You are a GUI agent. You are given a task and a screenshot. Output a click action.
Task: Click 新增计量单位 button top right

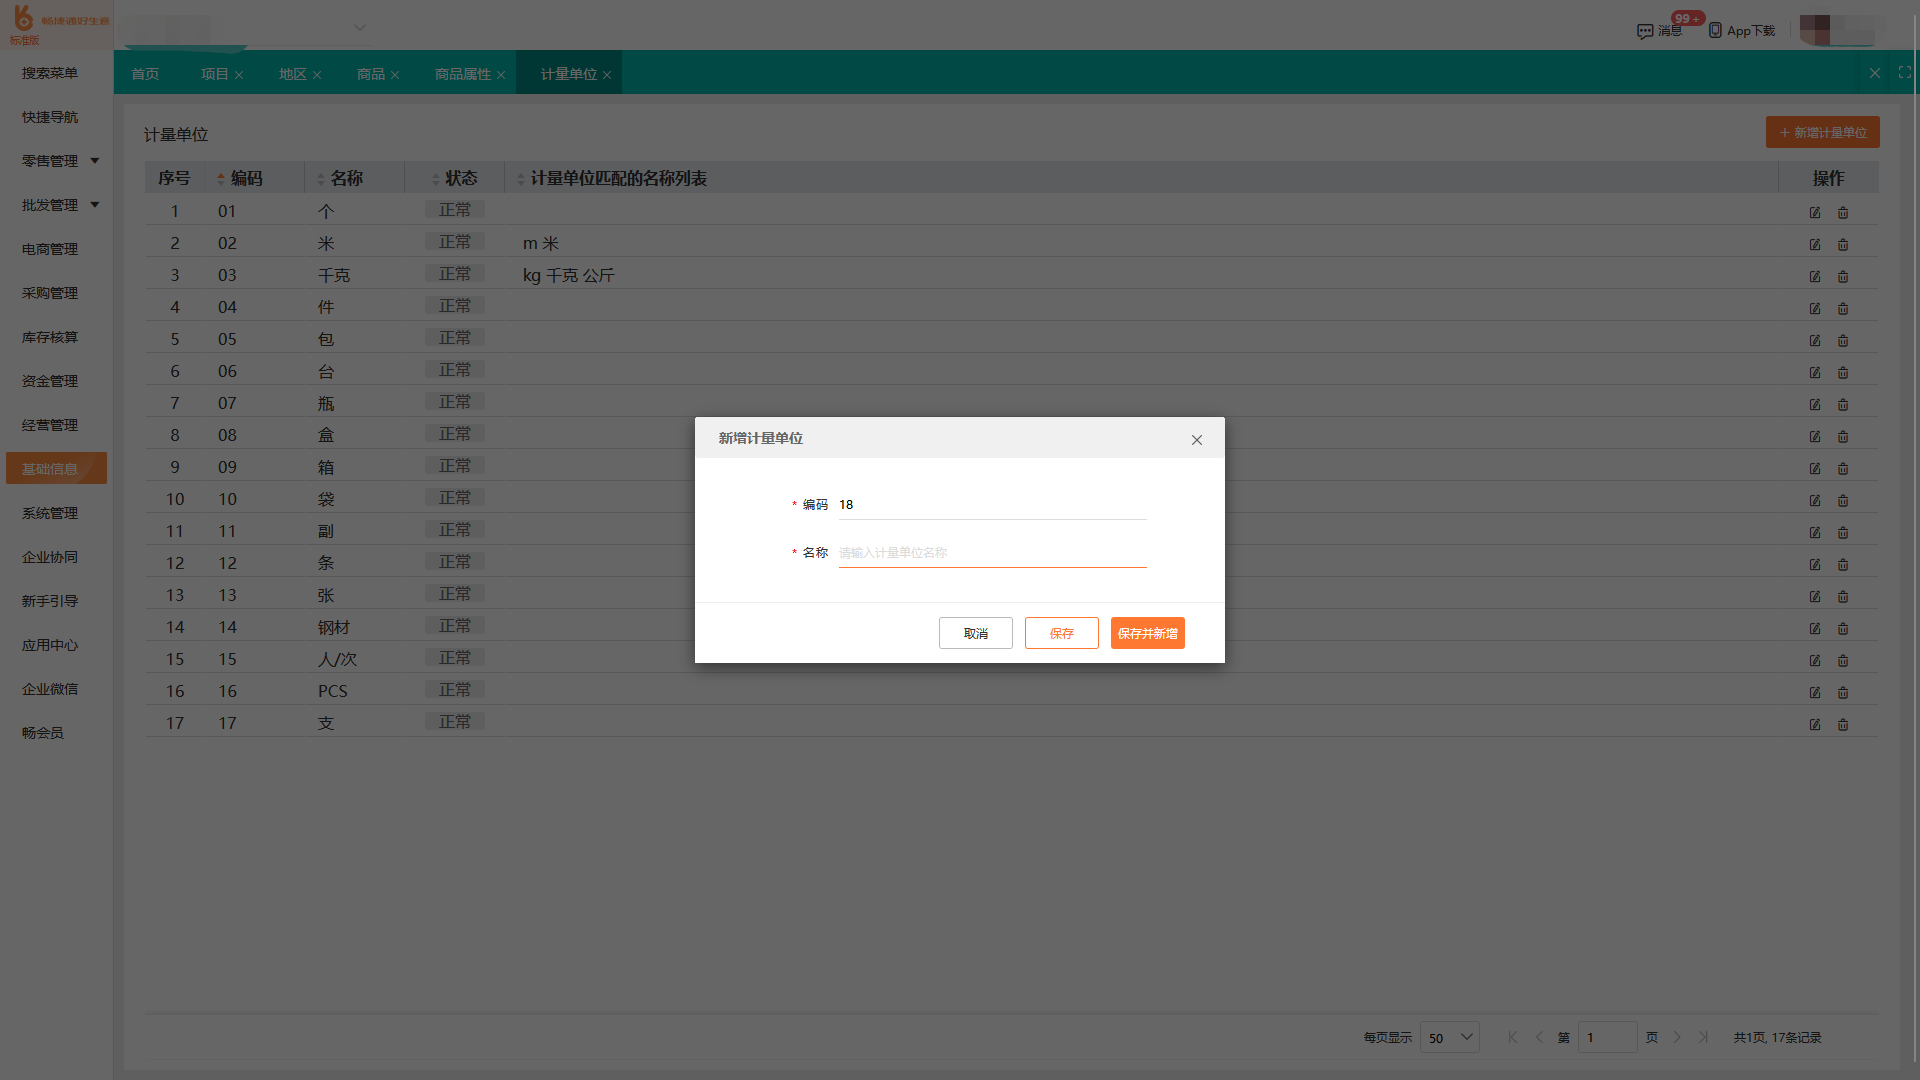click(x=1824, y=132)
